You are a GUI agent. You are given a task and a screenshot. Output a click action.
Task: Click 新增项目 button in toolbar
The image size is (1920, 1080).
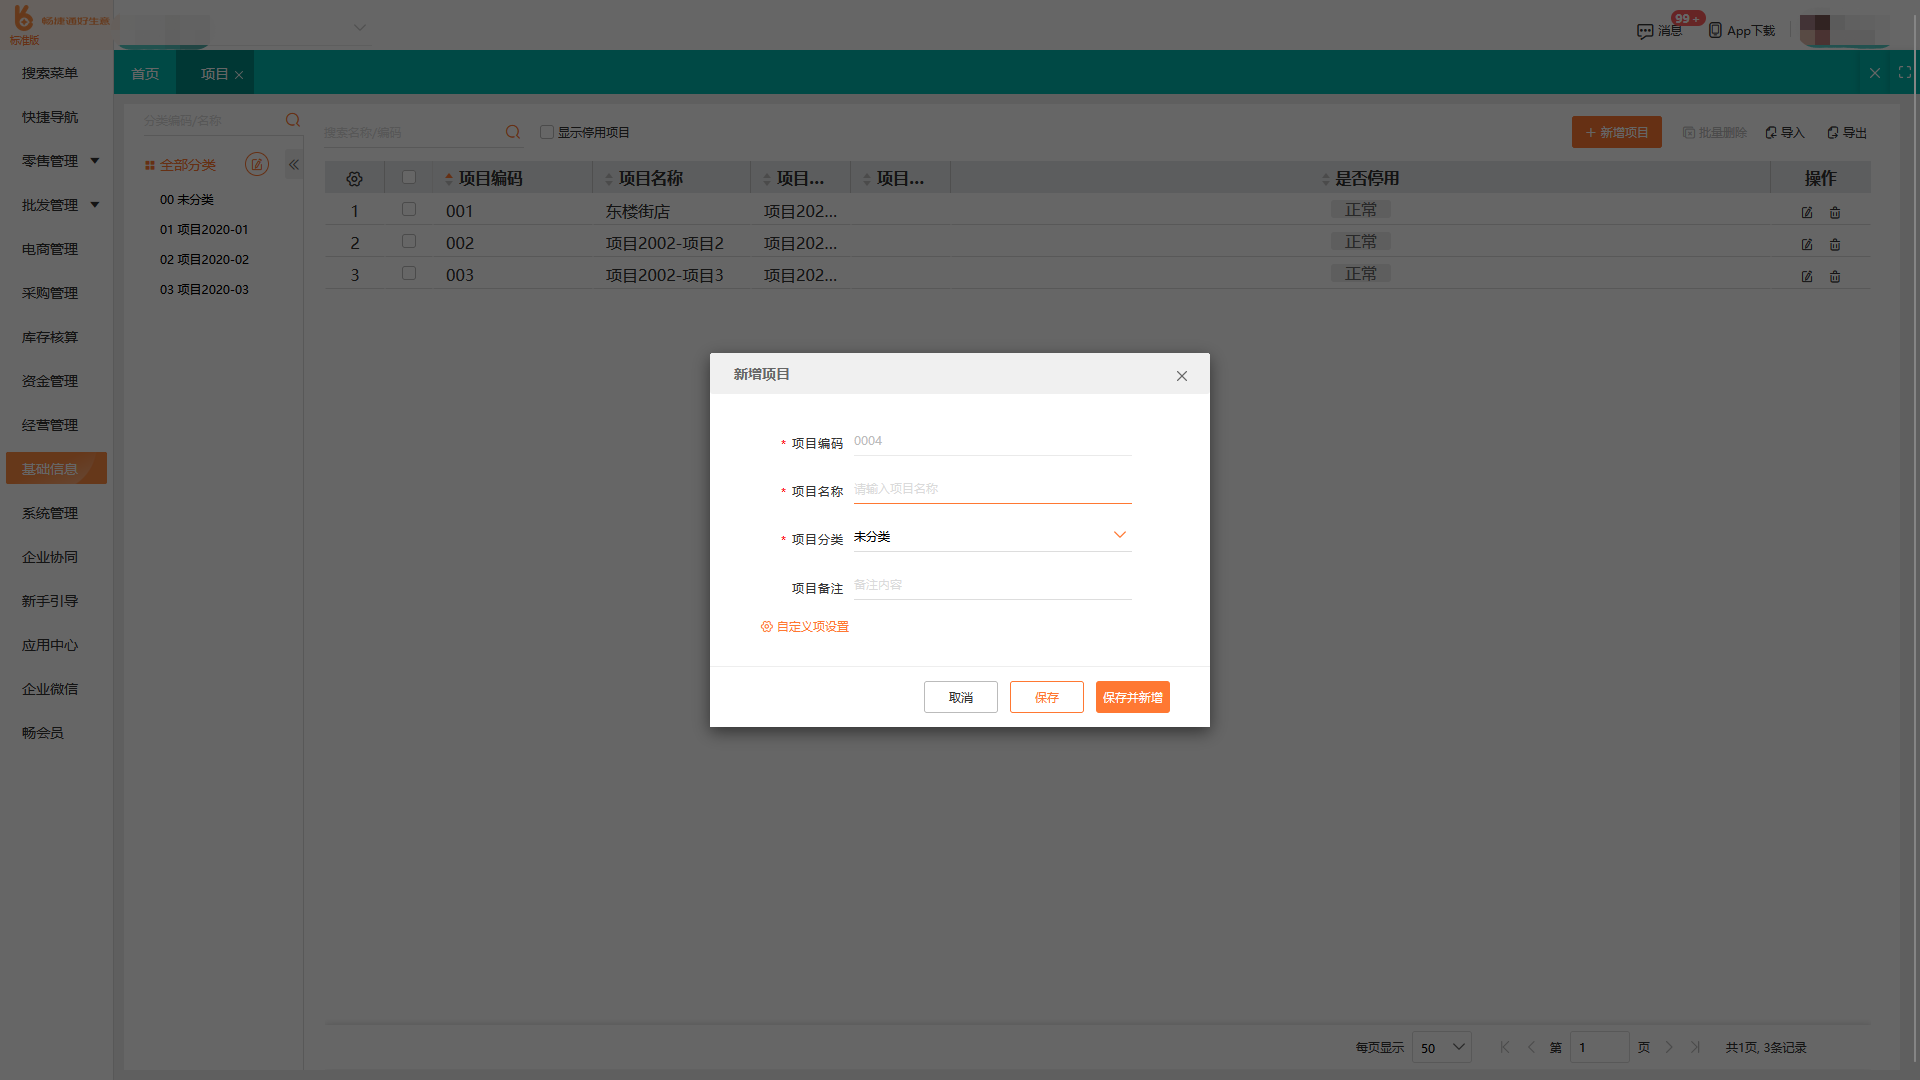[1615, 131]
